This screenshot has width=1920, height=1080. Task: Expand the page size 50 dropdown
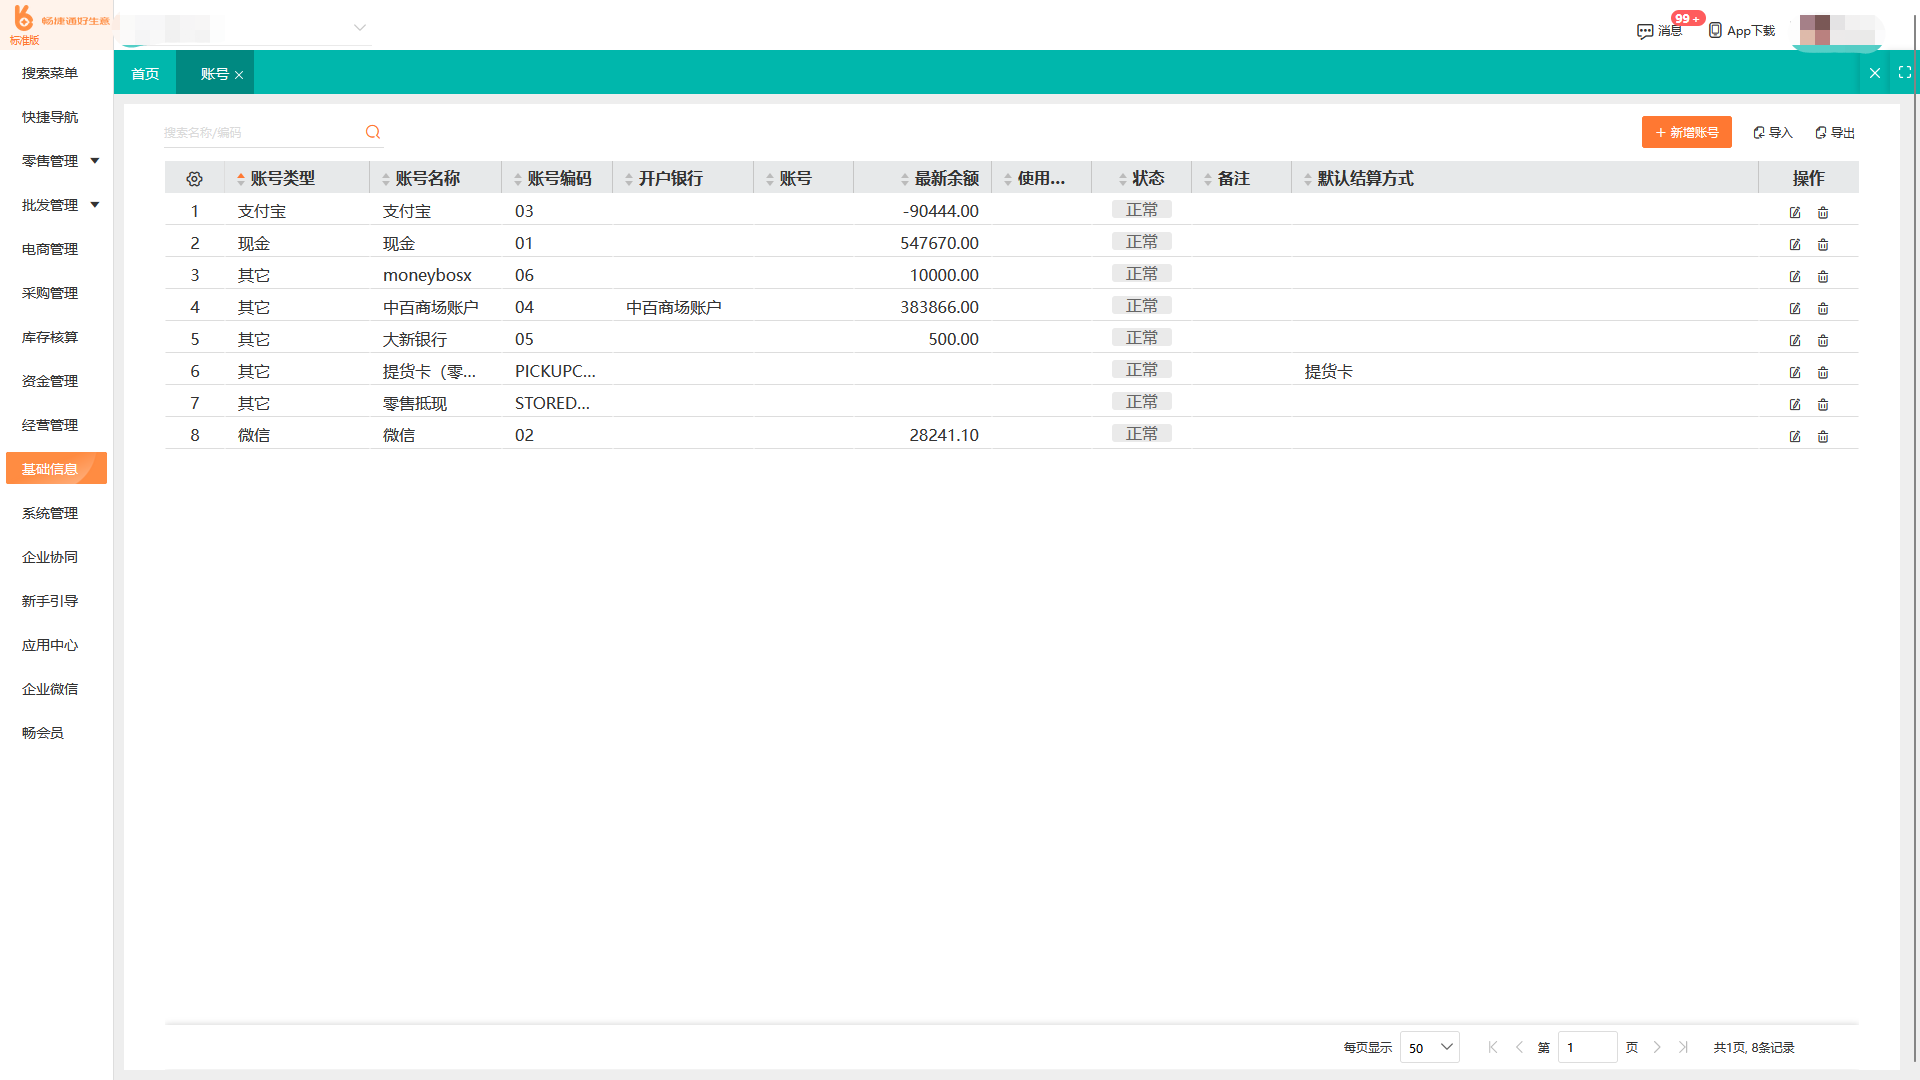coord(1429,1047)
